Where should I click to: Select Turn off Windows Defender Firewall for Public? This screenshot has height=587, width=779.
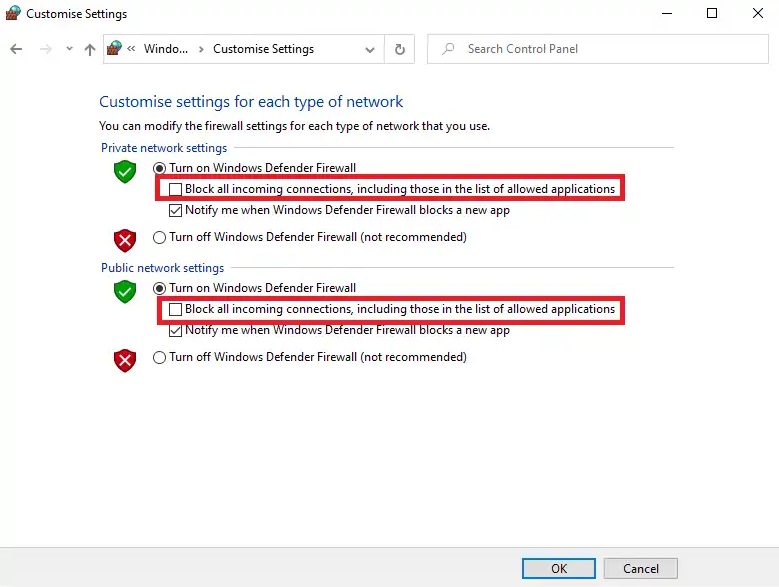(x=160, y=358)
